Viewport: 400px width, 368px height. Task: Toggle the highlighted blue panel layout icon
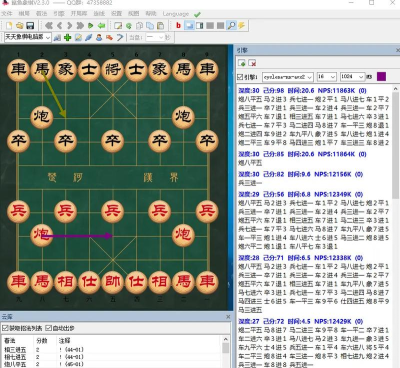[189, 25]
